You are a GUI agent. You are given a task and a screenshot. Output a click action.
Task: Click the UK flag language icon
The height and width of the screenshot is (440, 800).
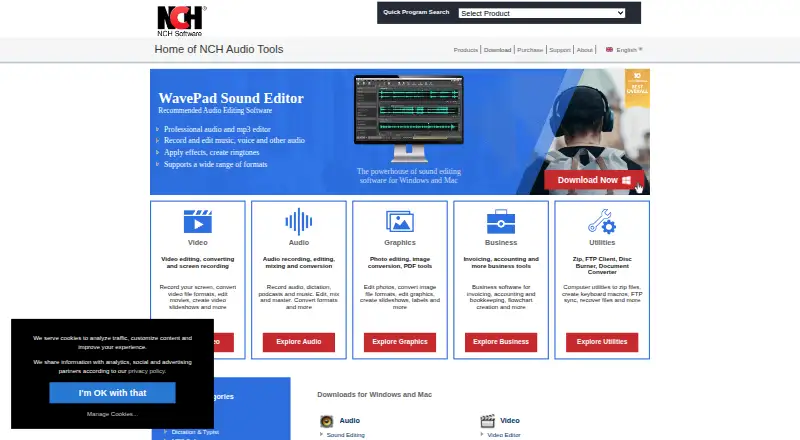point(609,50)
